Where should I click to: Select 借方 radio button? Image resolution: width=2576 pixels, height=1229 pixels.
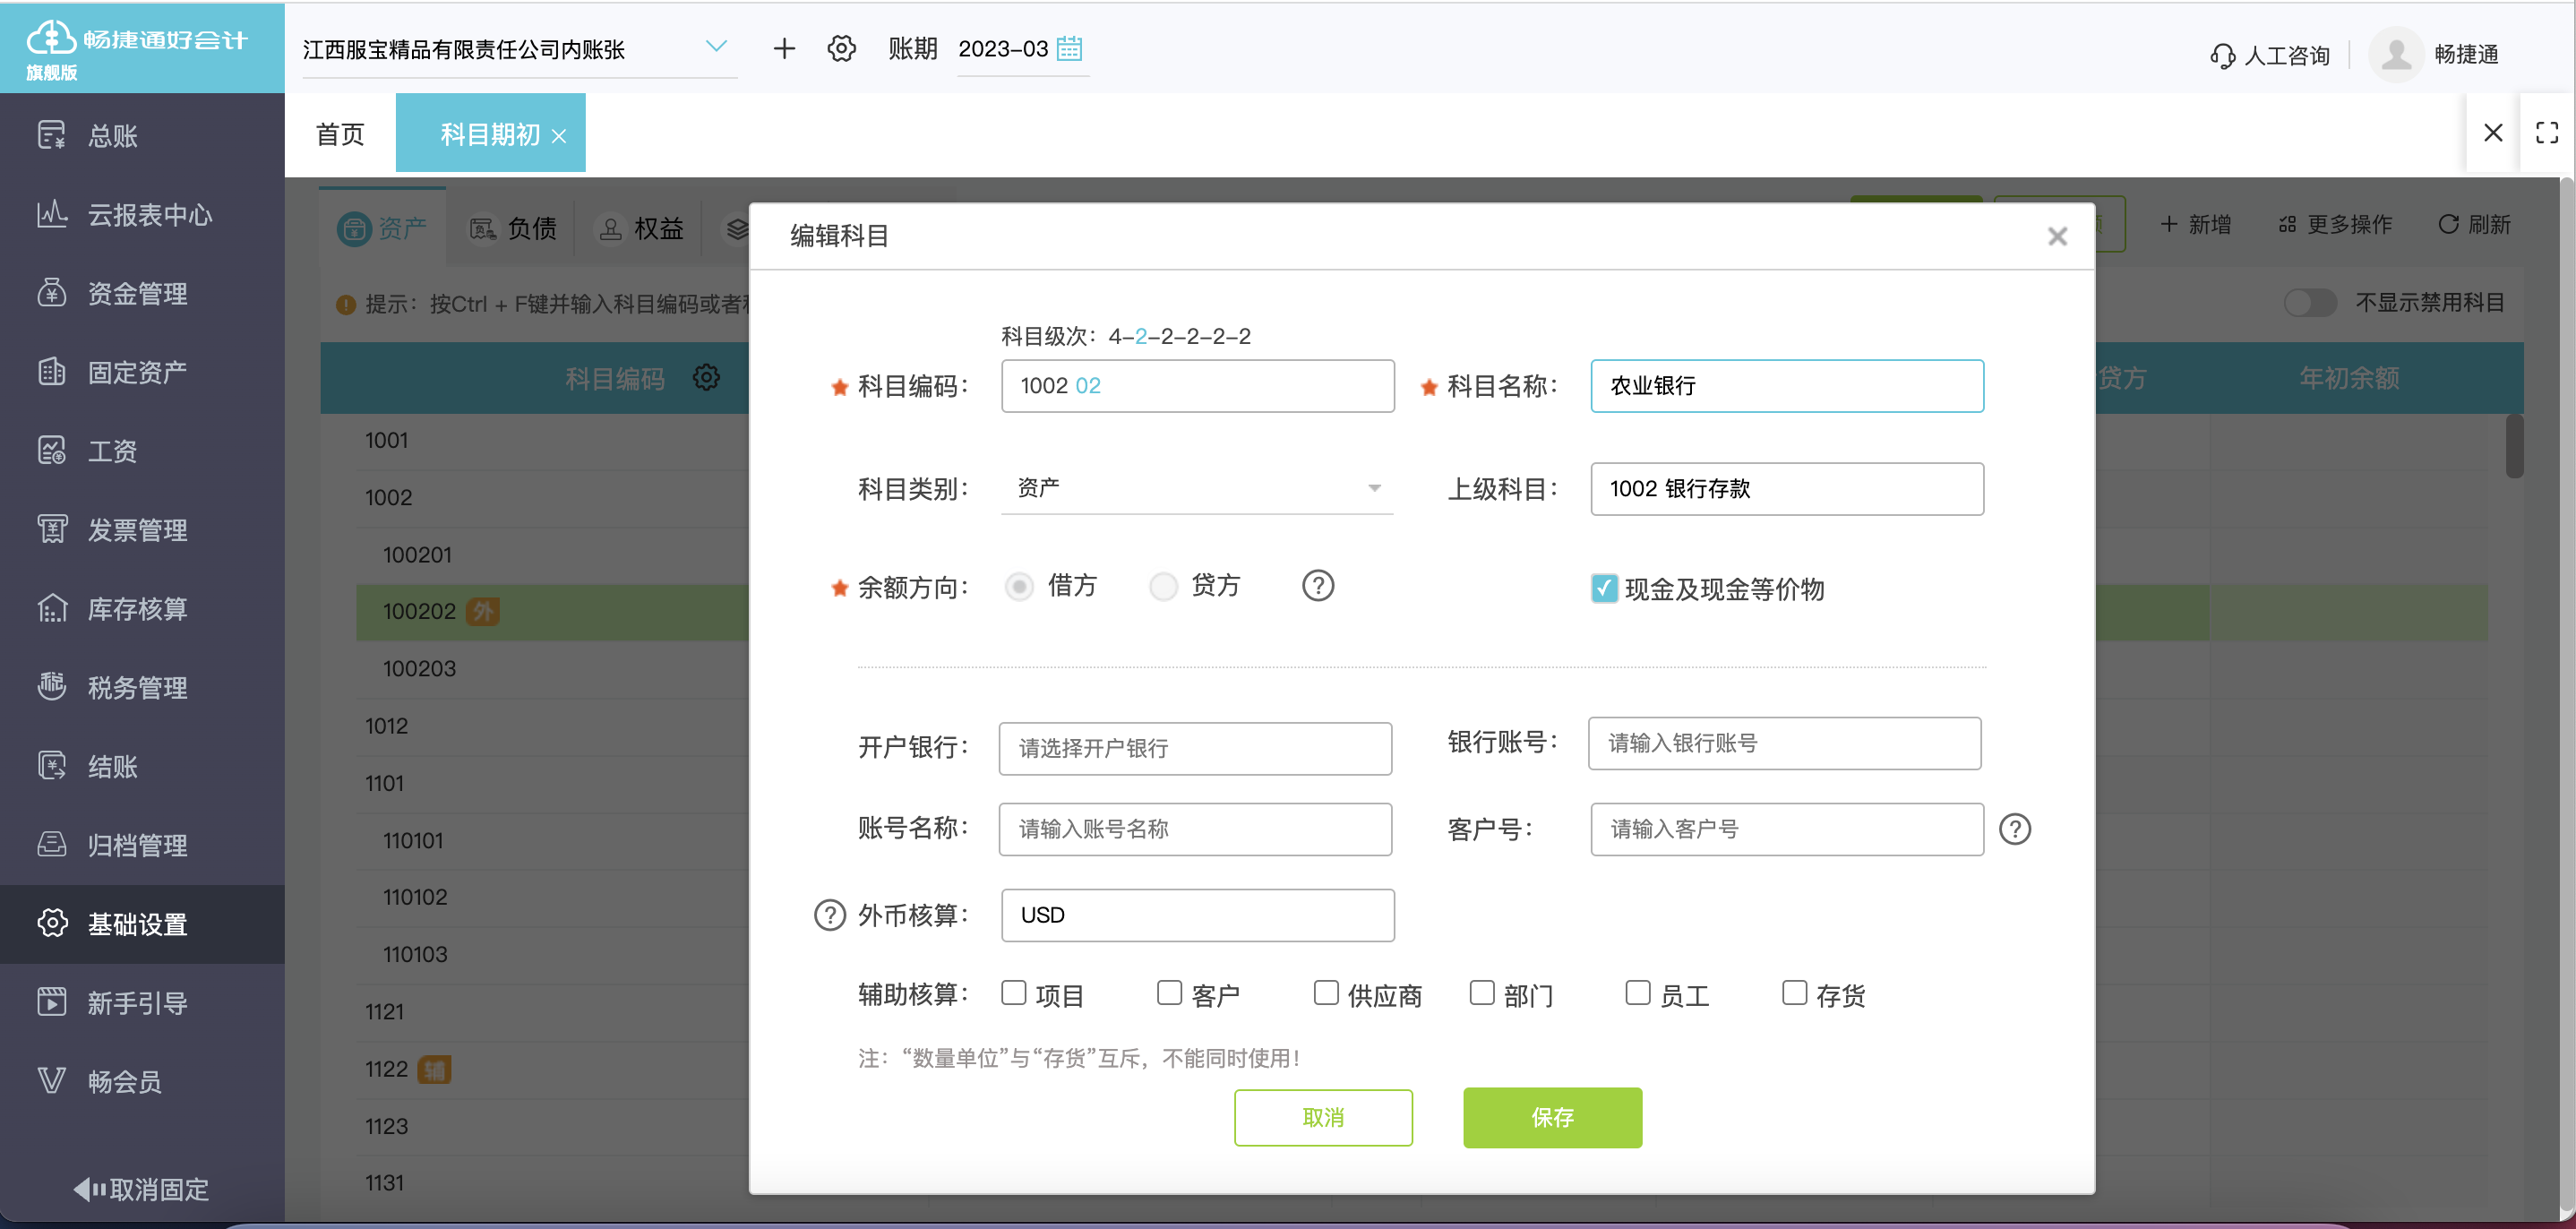1018,587
